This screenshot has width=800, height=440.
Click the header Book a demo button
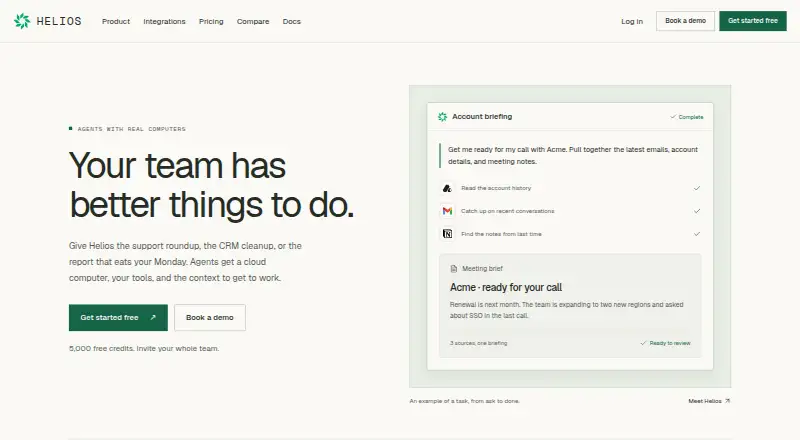(685, 21)
